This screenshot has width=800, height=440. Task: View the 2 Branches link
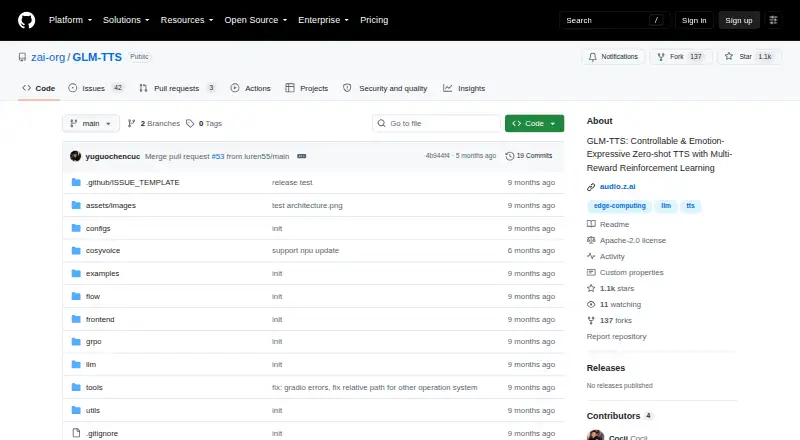pos(154,124)
